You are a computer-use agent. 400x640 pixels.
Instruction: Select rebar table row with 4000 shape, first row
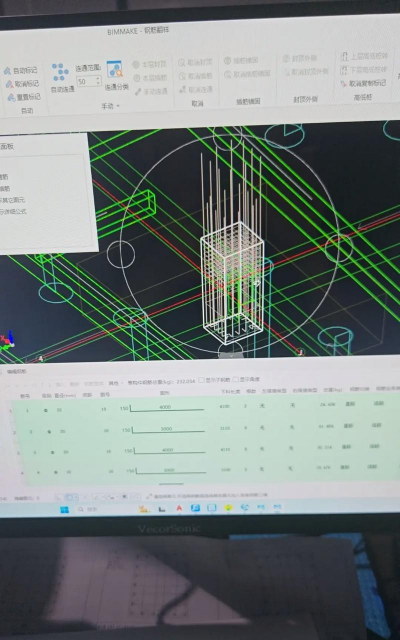click(204, 407)
